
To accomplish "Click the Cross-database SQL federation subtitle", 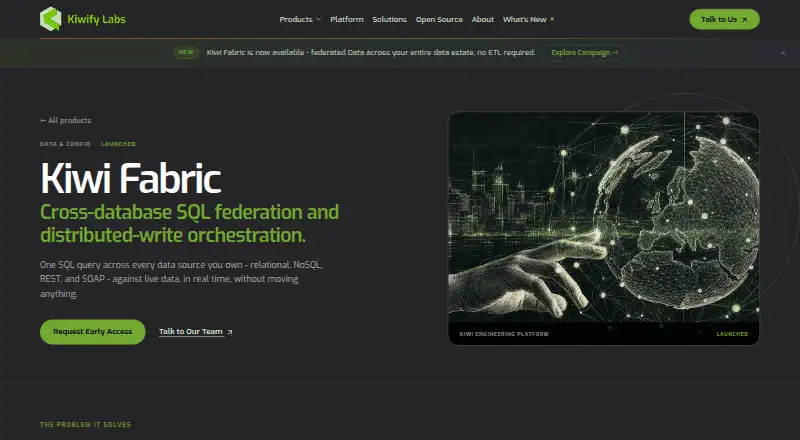I will click(189, 224).
